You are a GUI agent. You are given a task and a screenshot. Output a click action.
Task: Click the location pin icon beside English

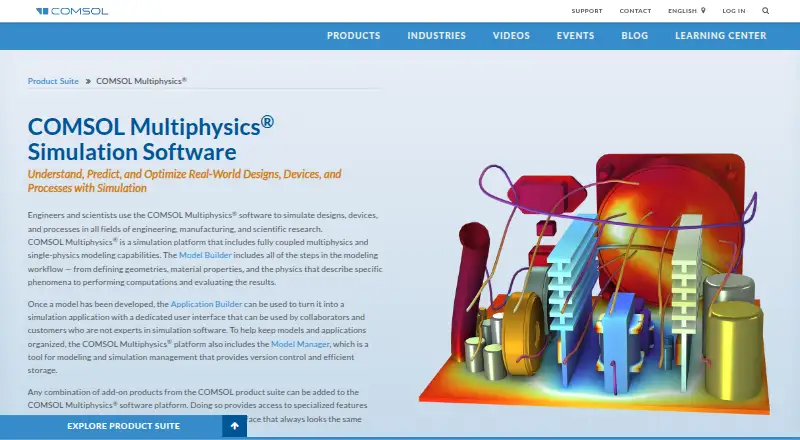[x=703, y=10]
